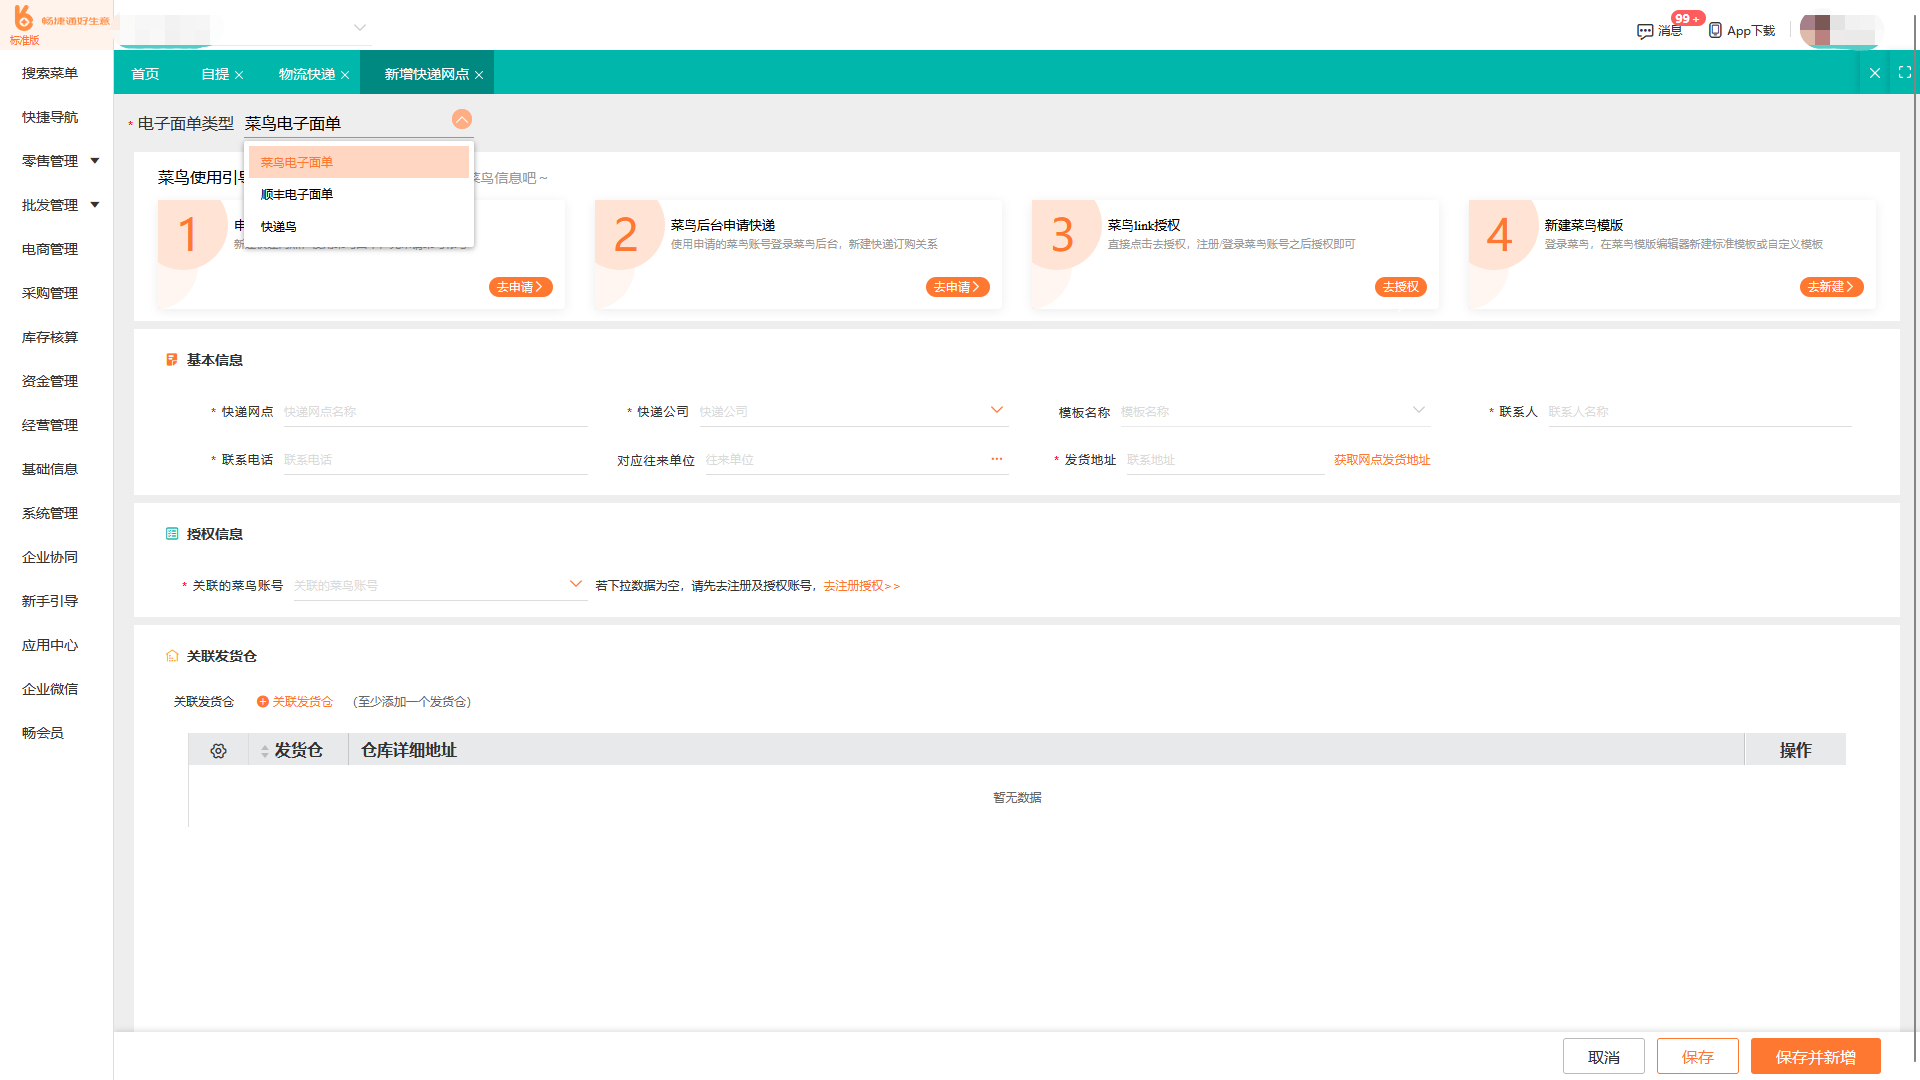Click the 获取网点发货地址 link
This screenshot has width=1920, height=1080.
(1383, 459)
